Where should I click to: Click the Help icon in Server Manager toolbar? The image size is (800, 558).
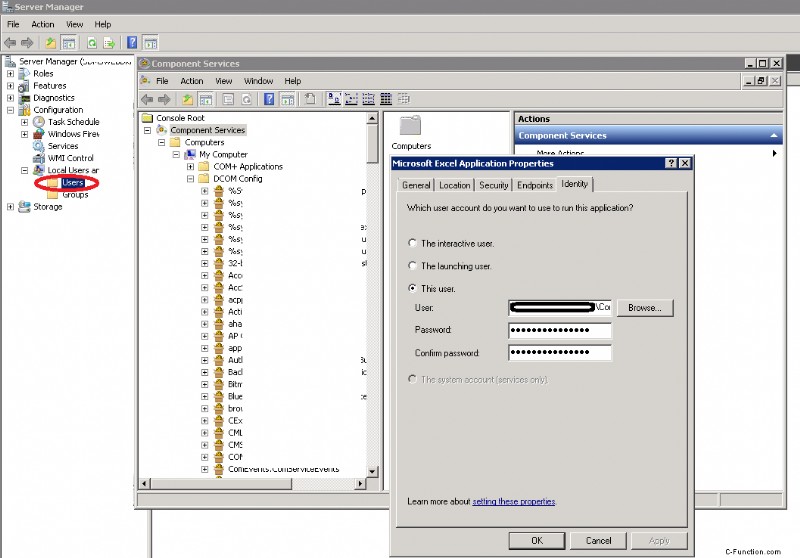[x=131, y=43]
